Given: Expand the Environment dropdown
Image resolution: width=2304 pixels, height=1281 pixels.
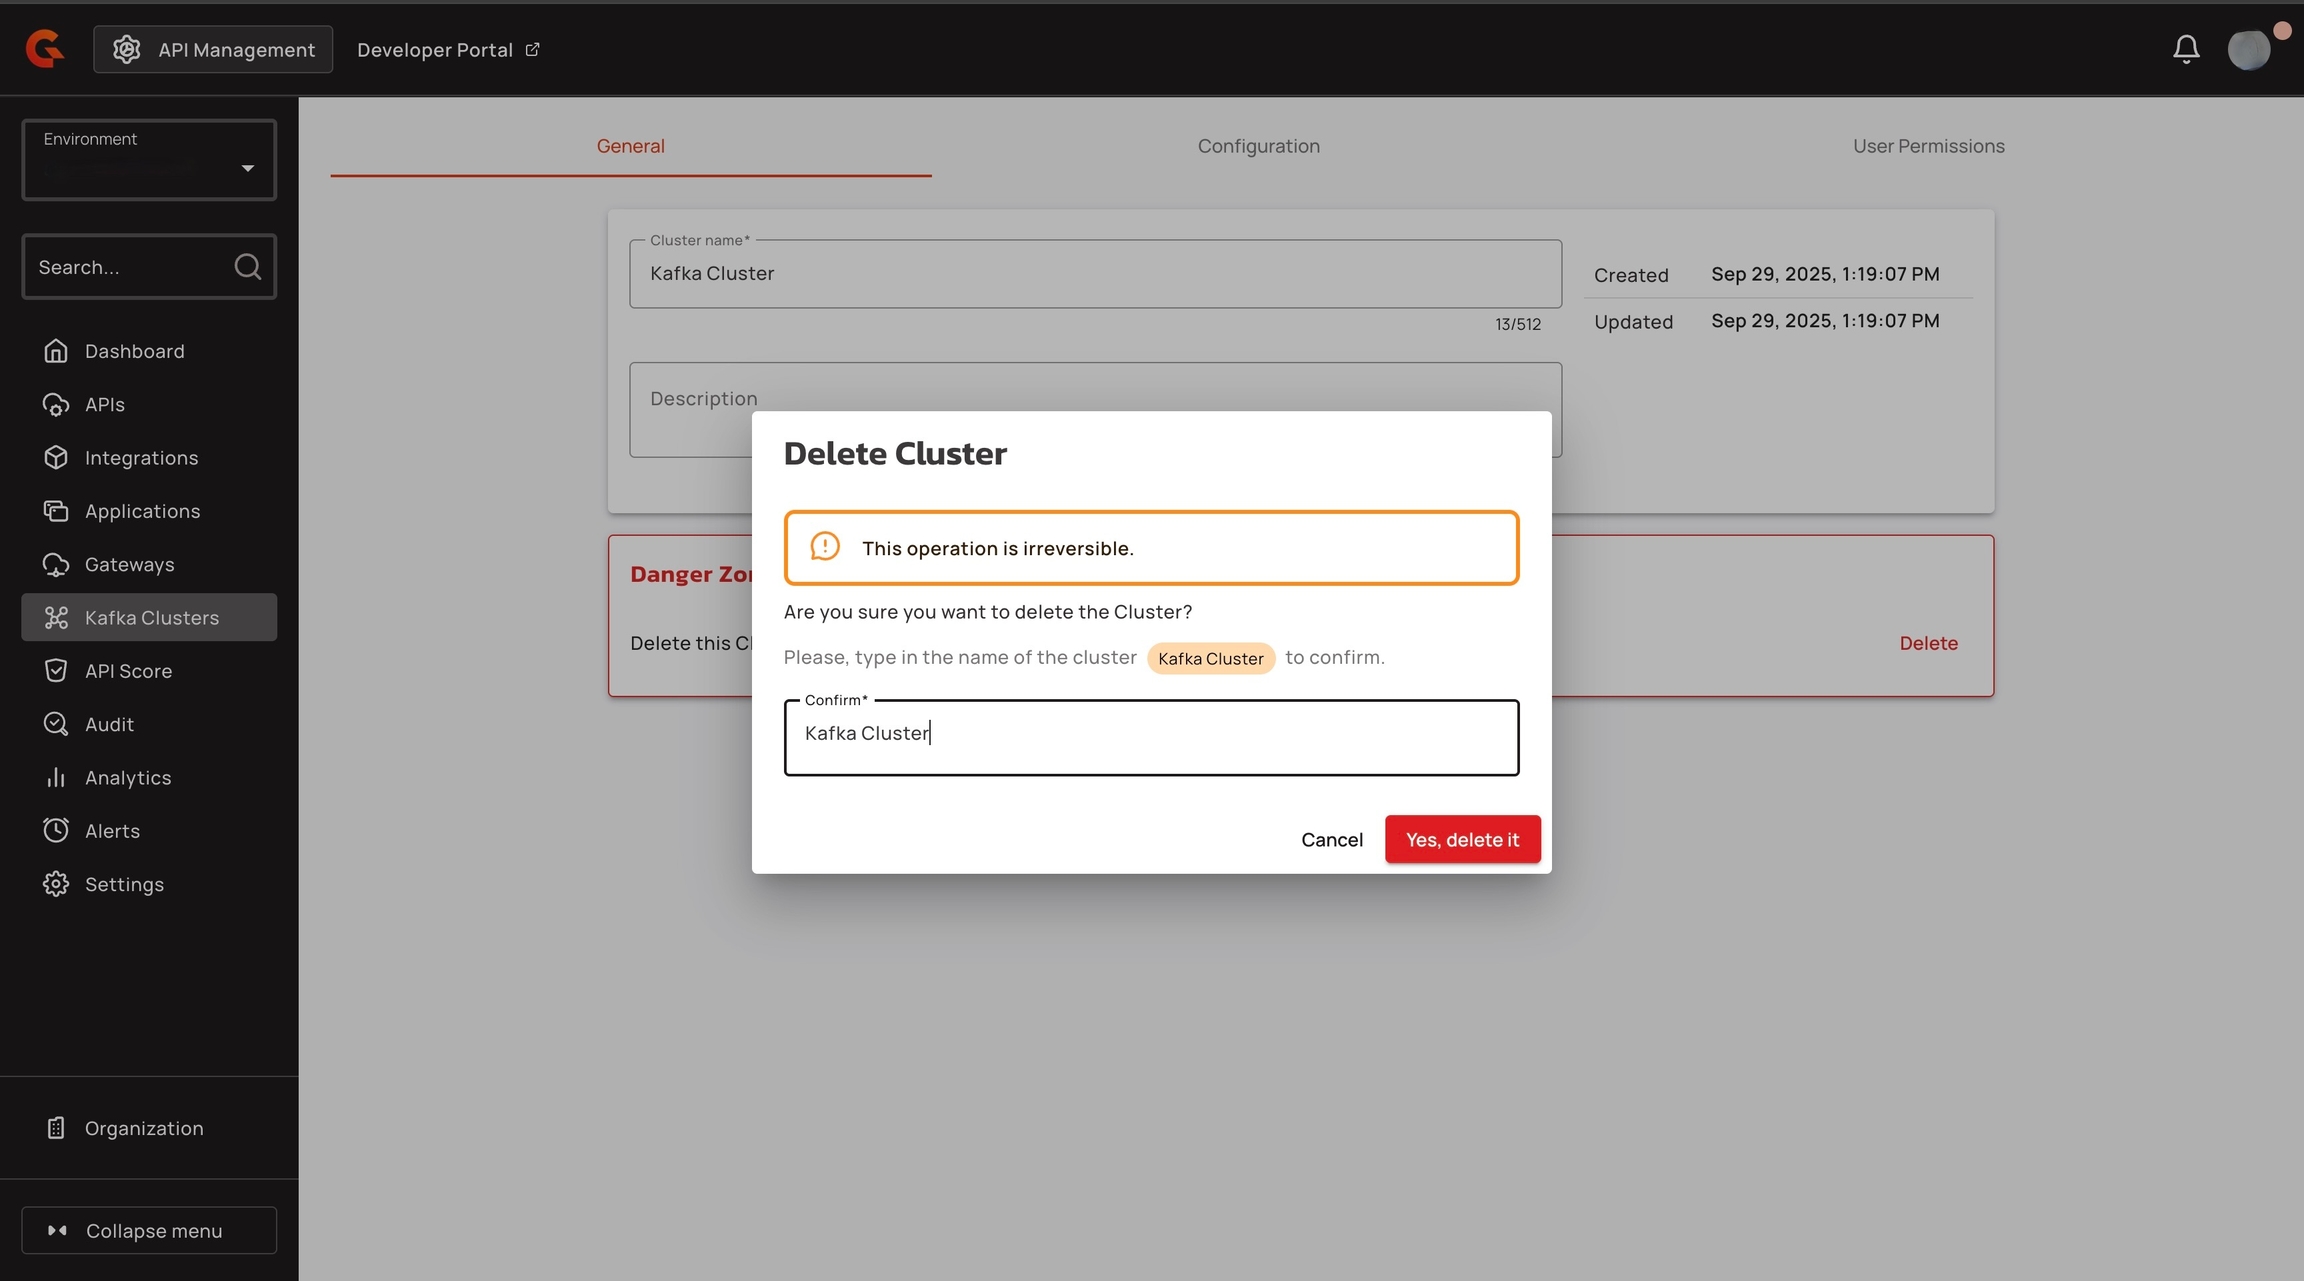Looking at the screenshot, I should tap(149, 160).
